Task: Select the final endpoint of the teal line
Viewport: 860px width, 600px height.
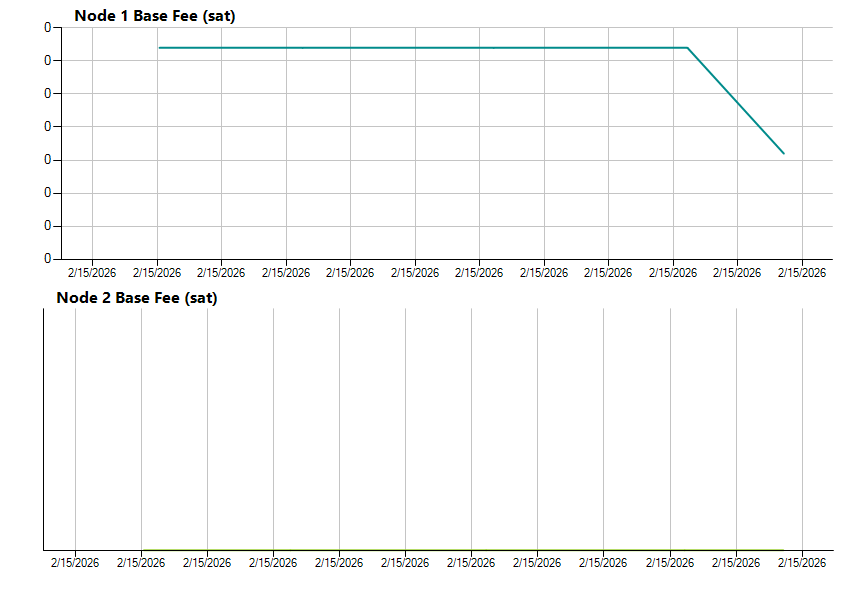Action: point(784,153)
